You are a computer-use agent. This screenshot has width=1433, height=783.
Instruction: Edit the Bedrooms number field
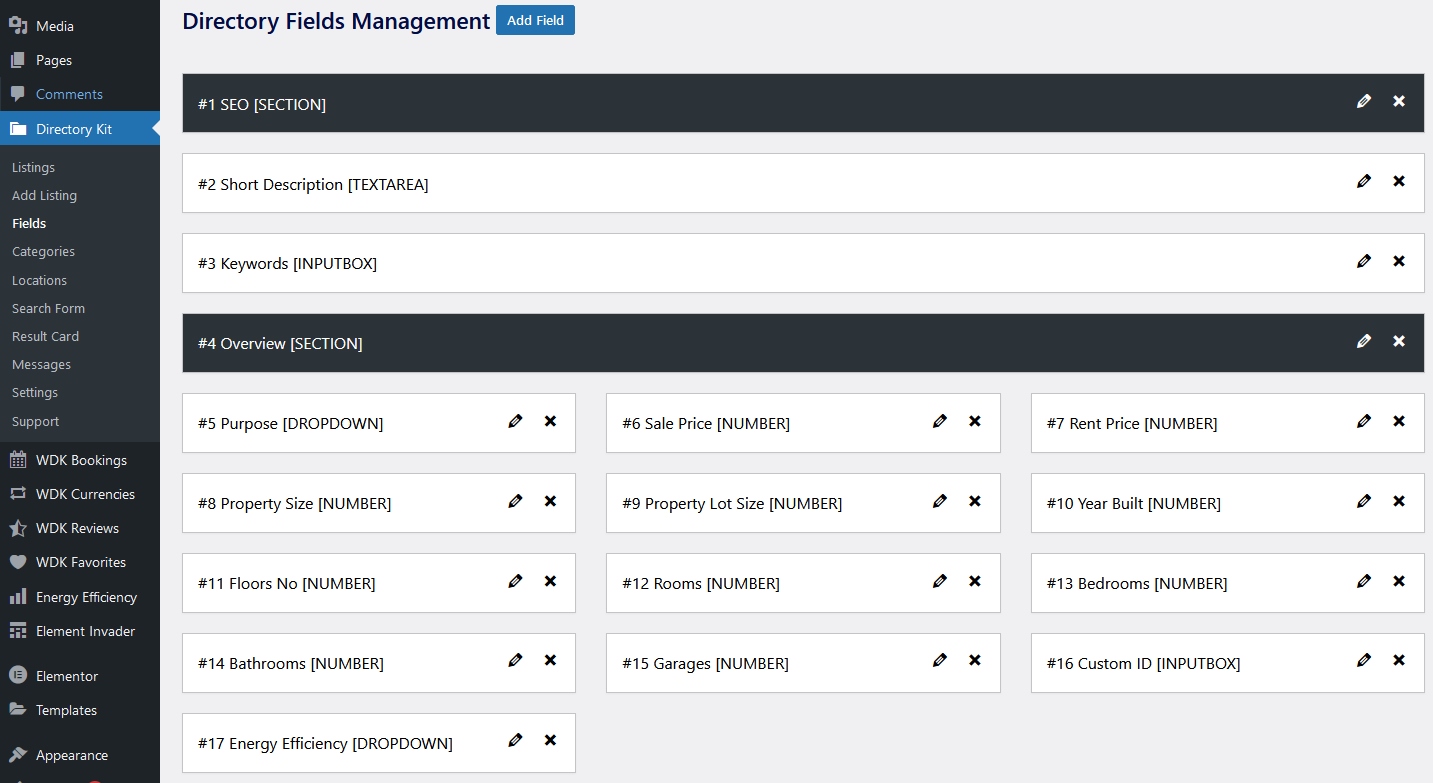click(x=1364, y=581)
